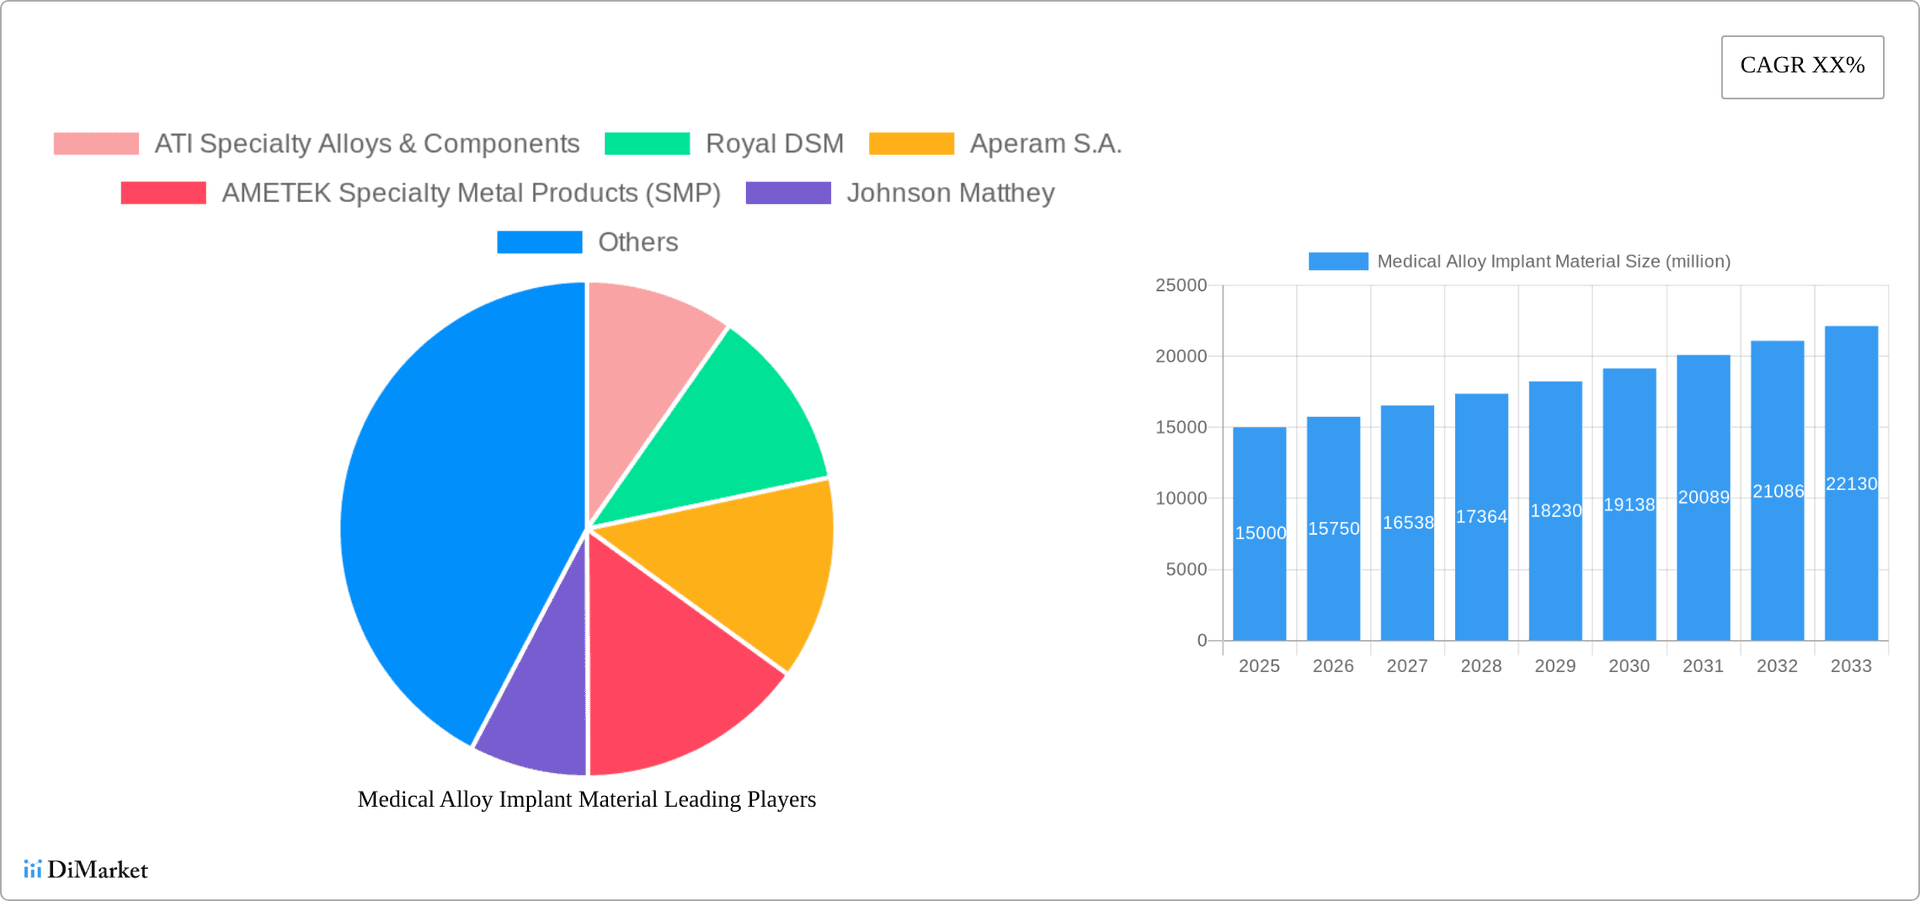The image size is (1920, 901).
Task: Click the DiMarket bar chart logo icon
Action: pyautogui.click(x=33, y=868)
